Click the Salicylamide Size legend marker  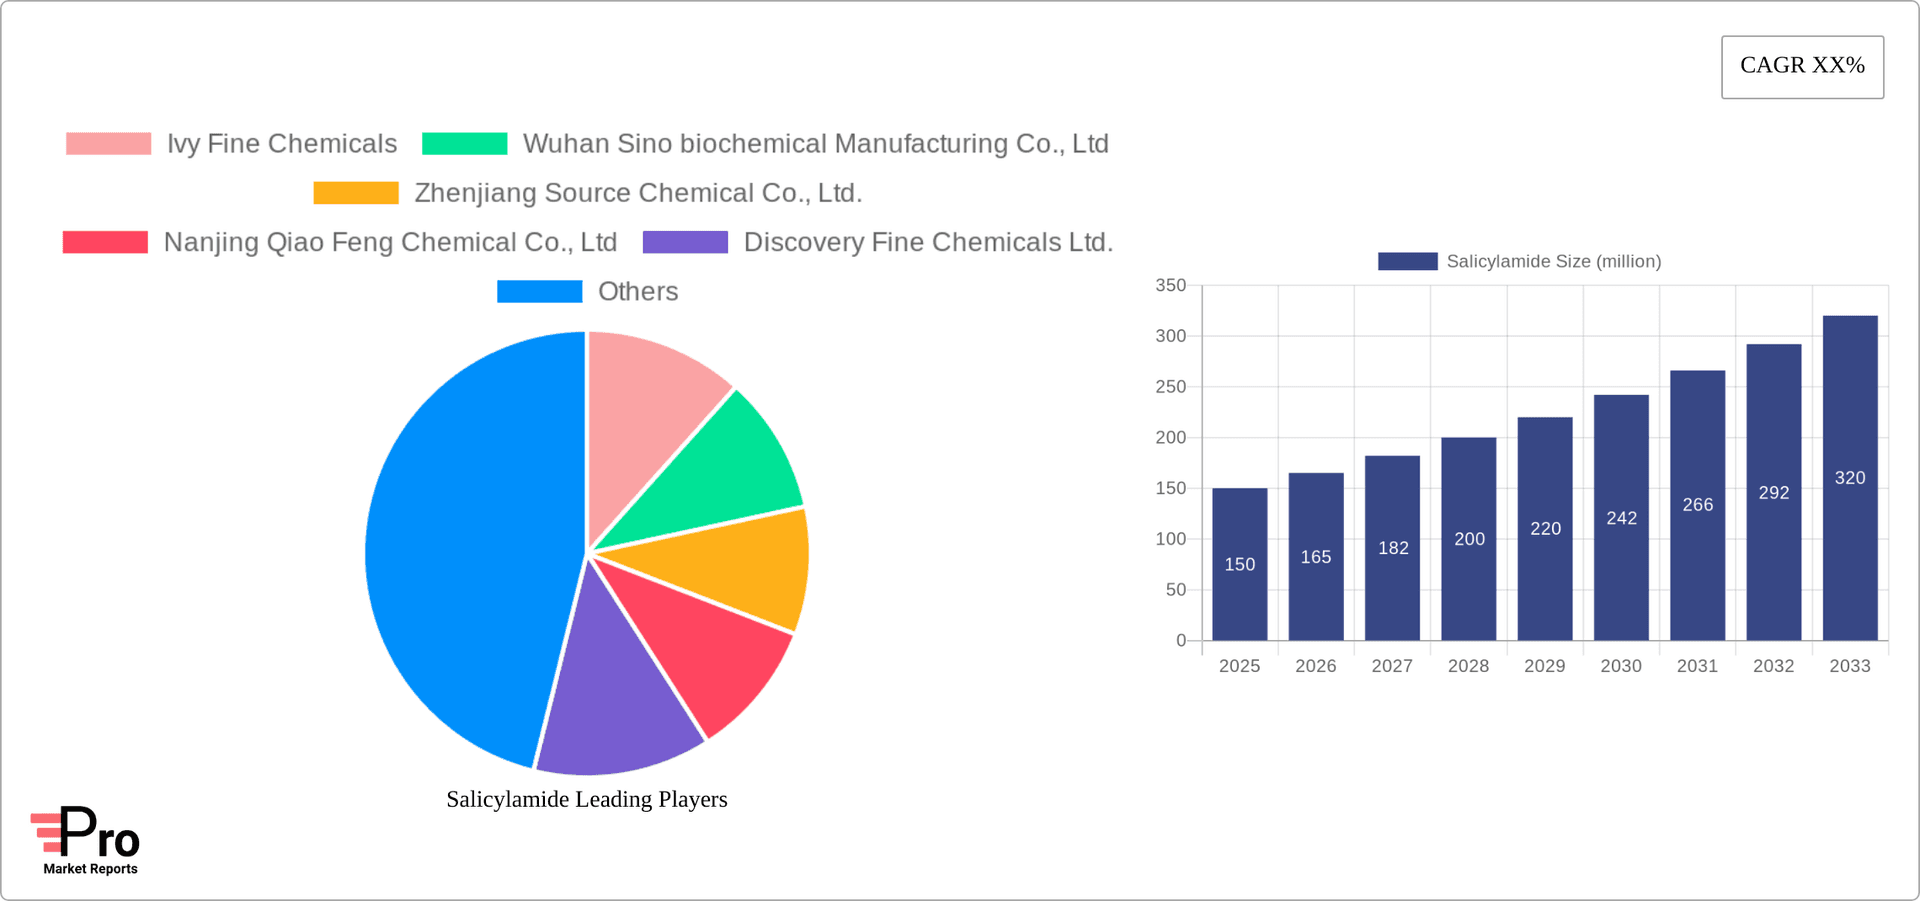[1408, 261]
